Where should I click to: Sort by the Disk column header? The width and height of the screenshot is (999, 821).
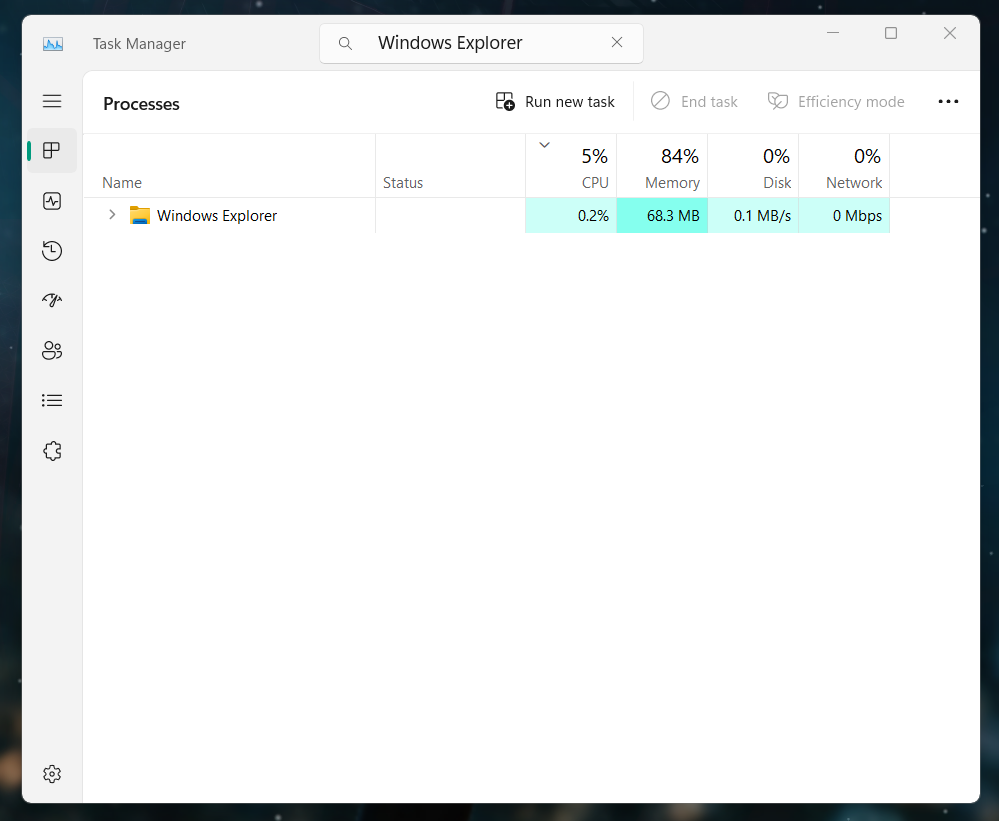pos(753,166)
